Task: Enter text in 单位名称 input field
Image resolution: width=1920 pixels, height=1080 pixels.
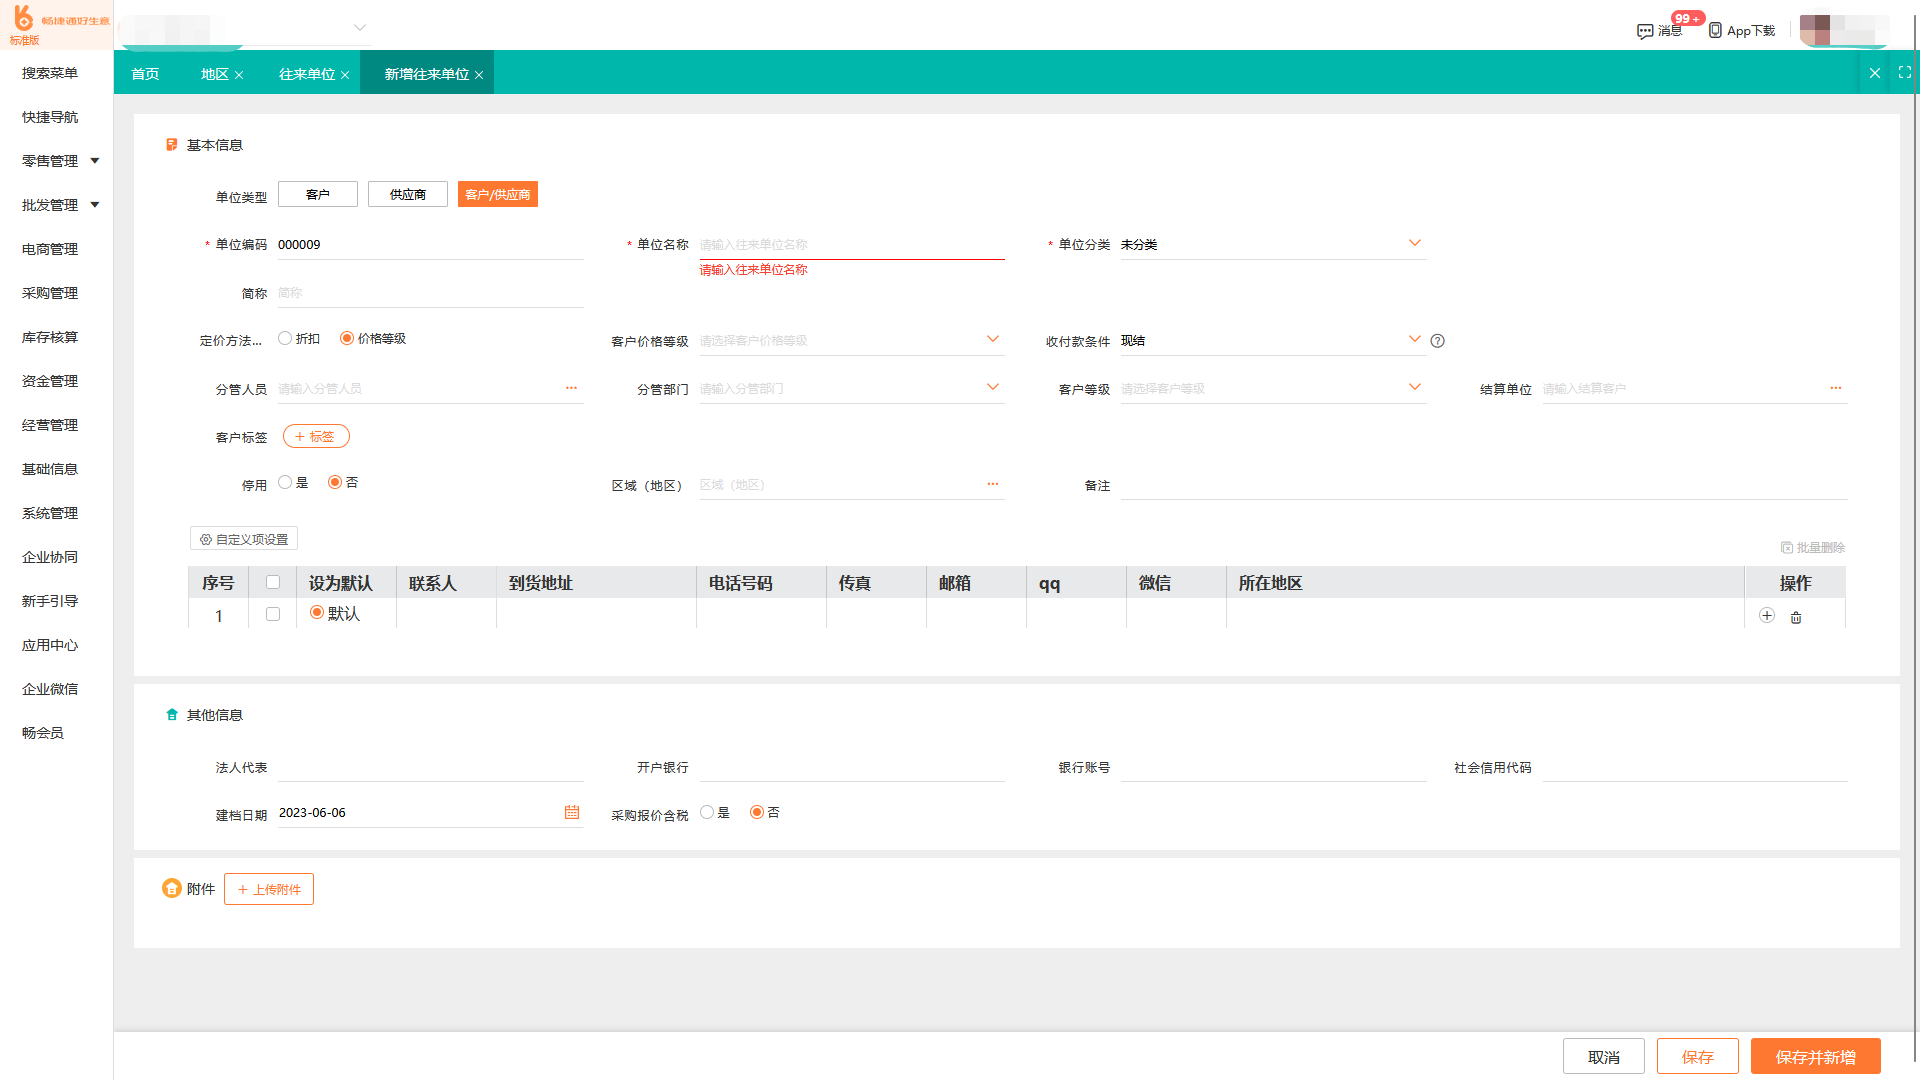Action: pos(851,244)
